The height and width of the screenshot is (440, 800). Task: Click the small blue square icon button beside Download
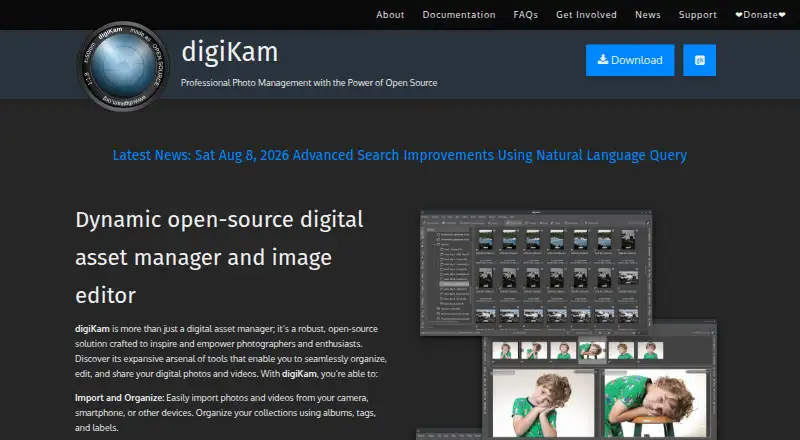point(699,60)
